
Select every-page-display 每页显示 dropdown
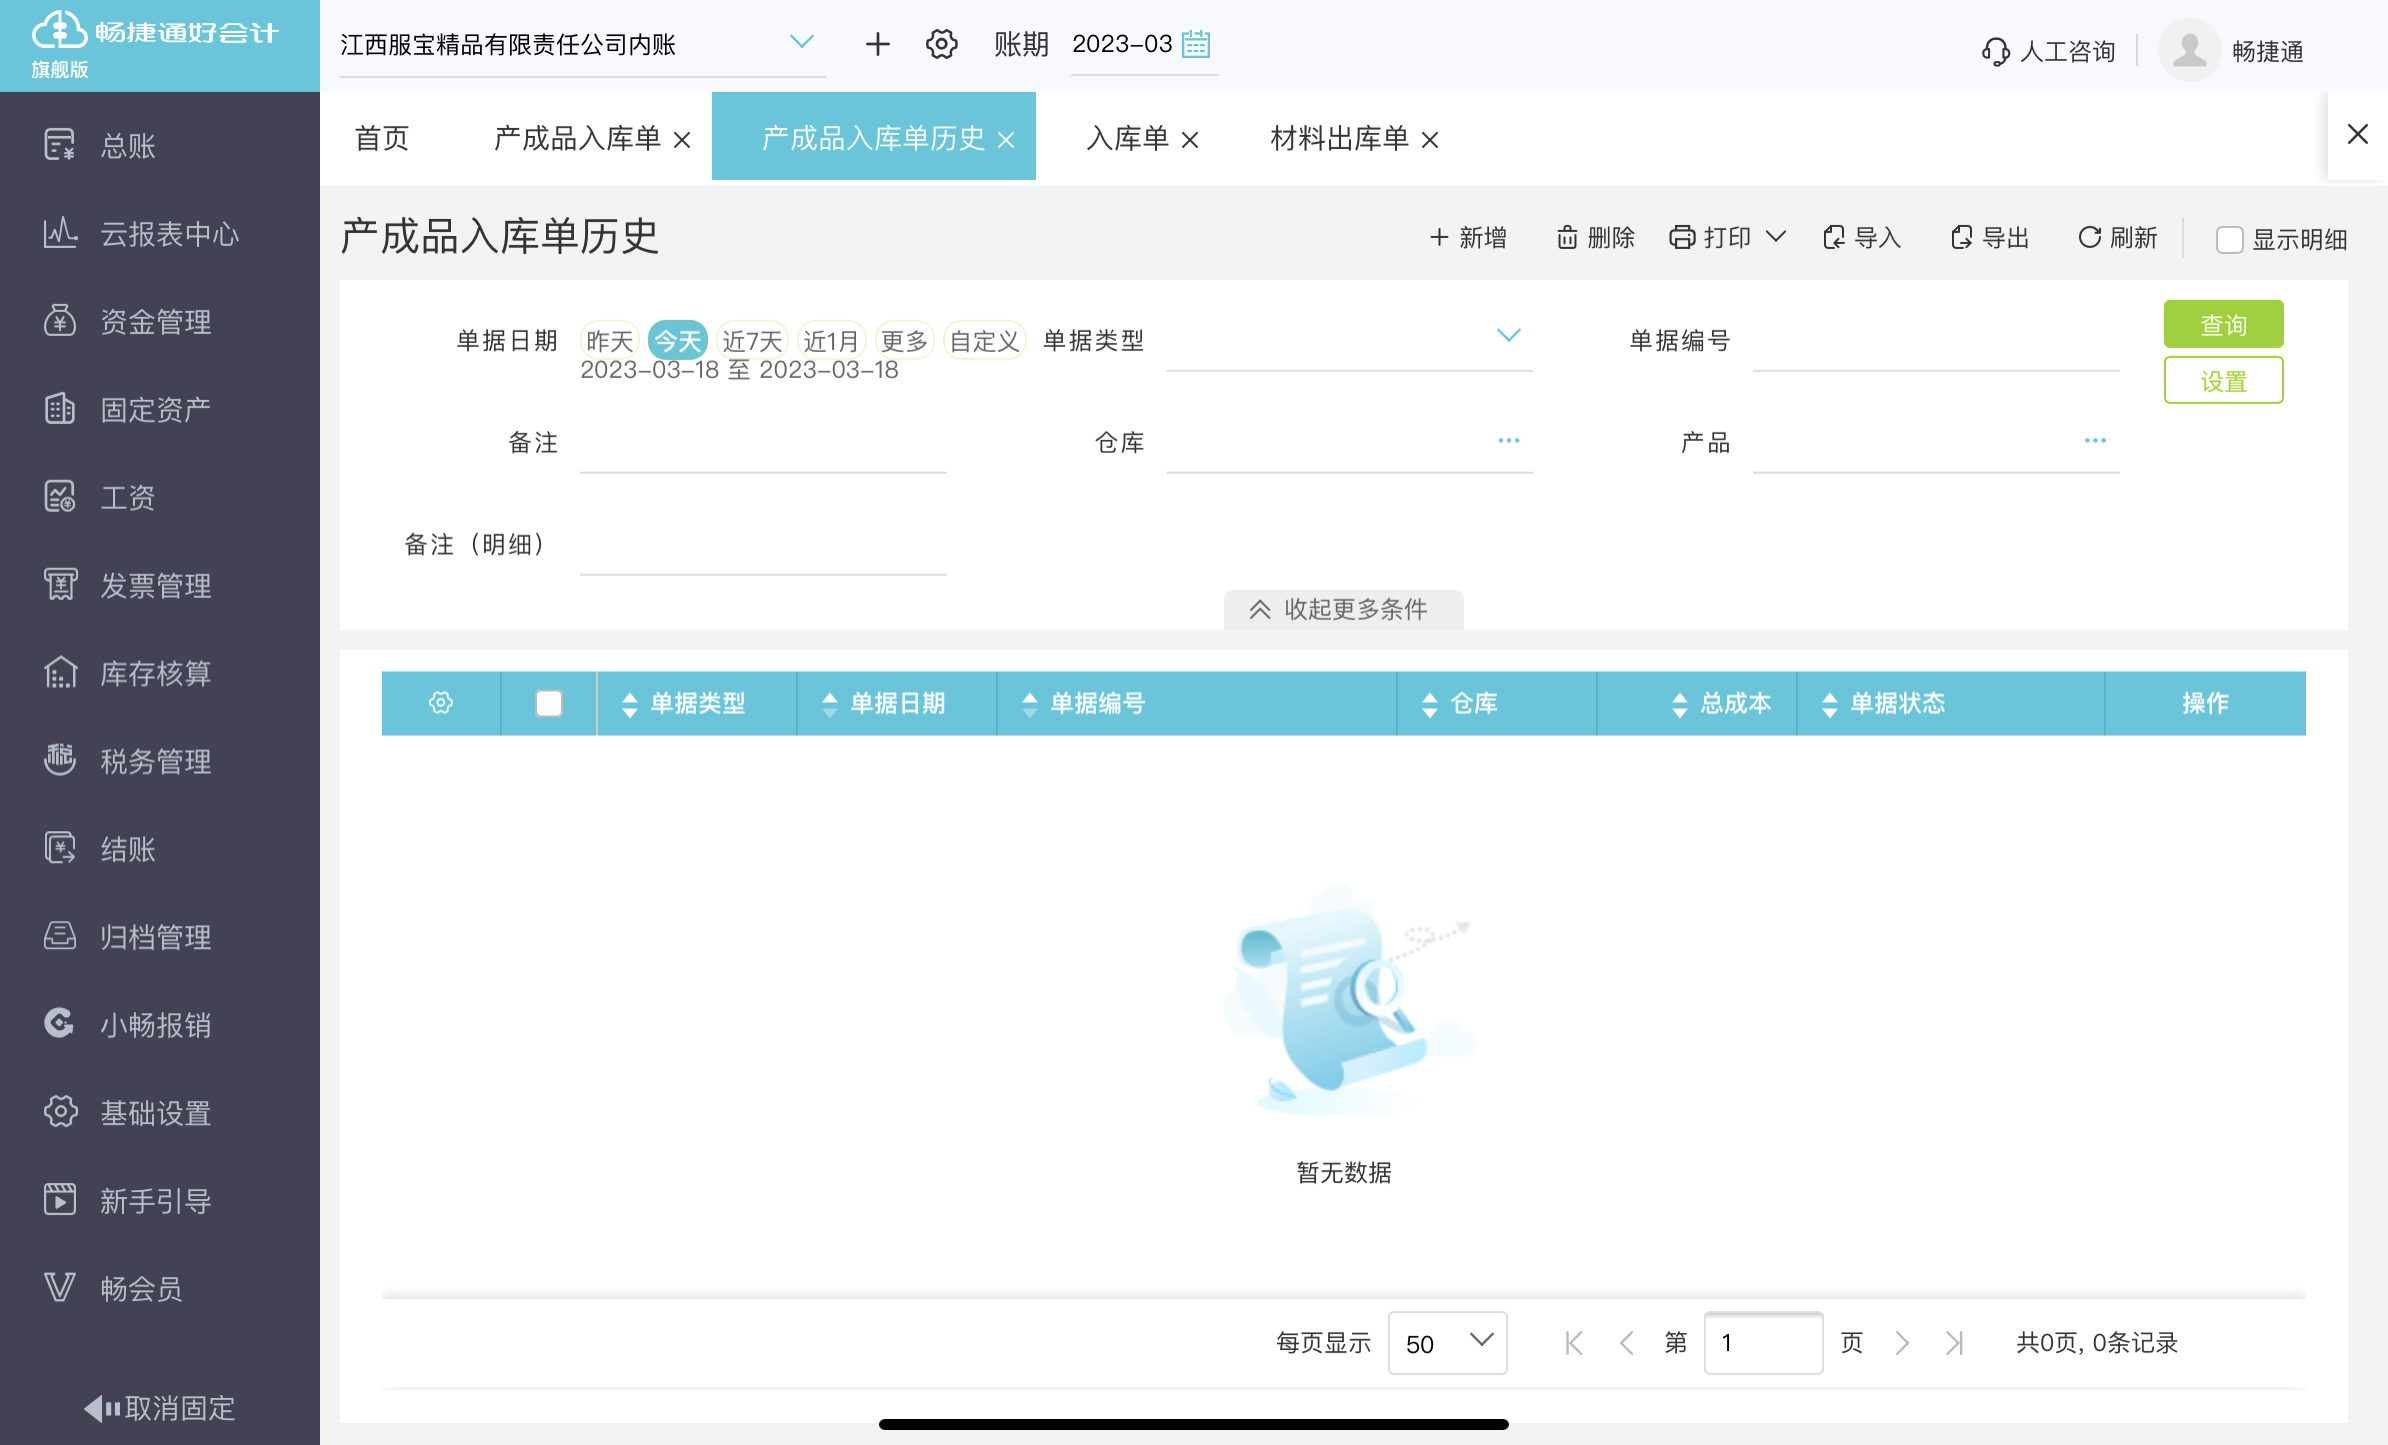click(1448, 1343)
